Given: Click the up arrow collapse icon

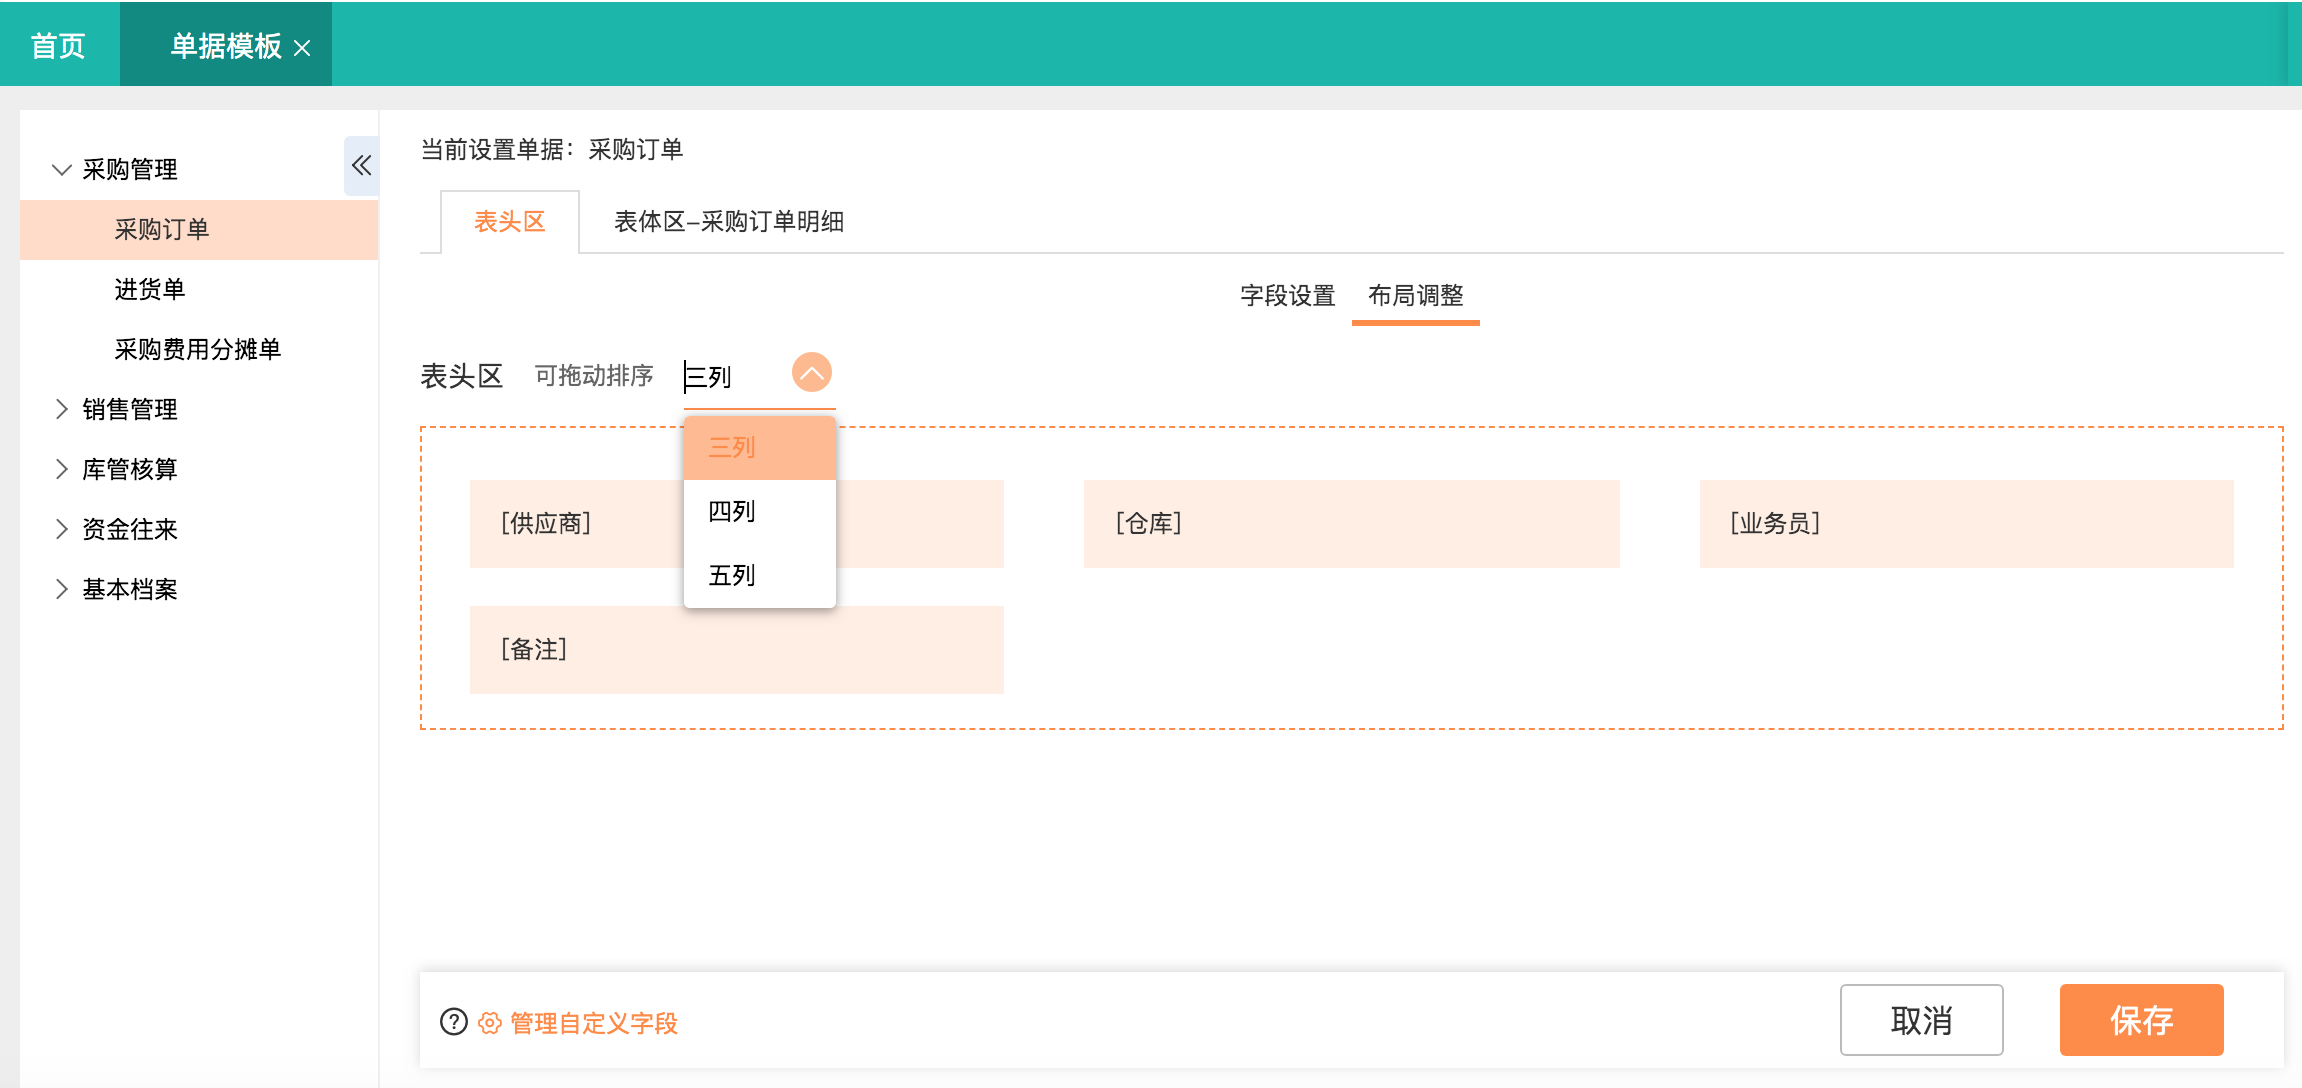Looking at the screenshot, I should coord(812,373).
